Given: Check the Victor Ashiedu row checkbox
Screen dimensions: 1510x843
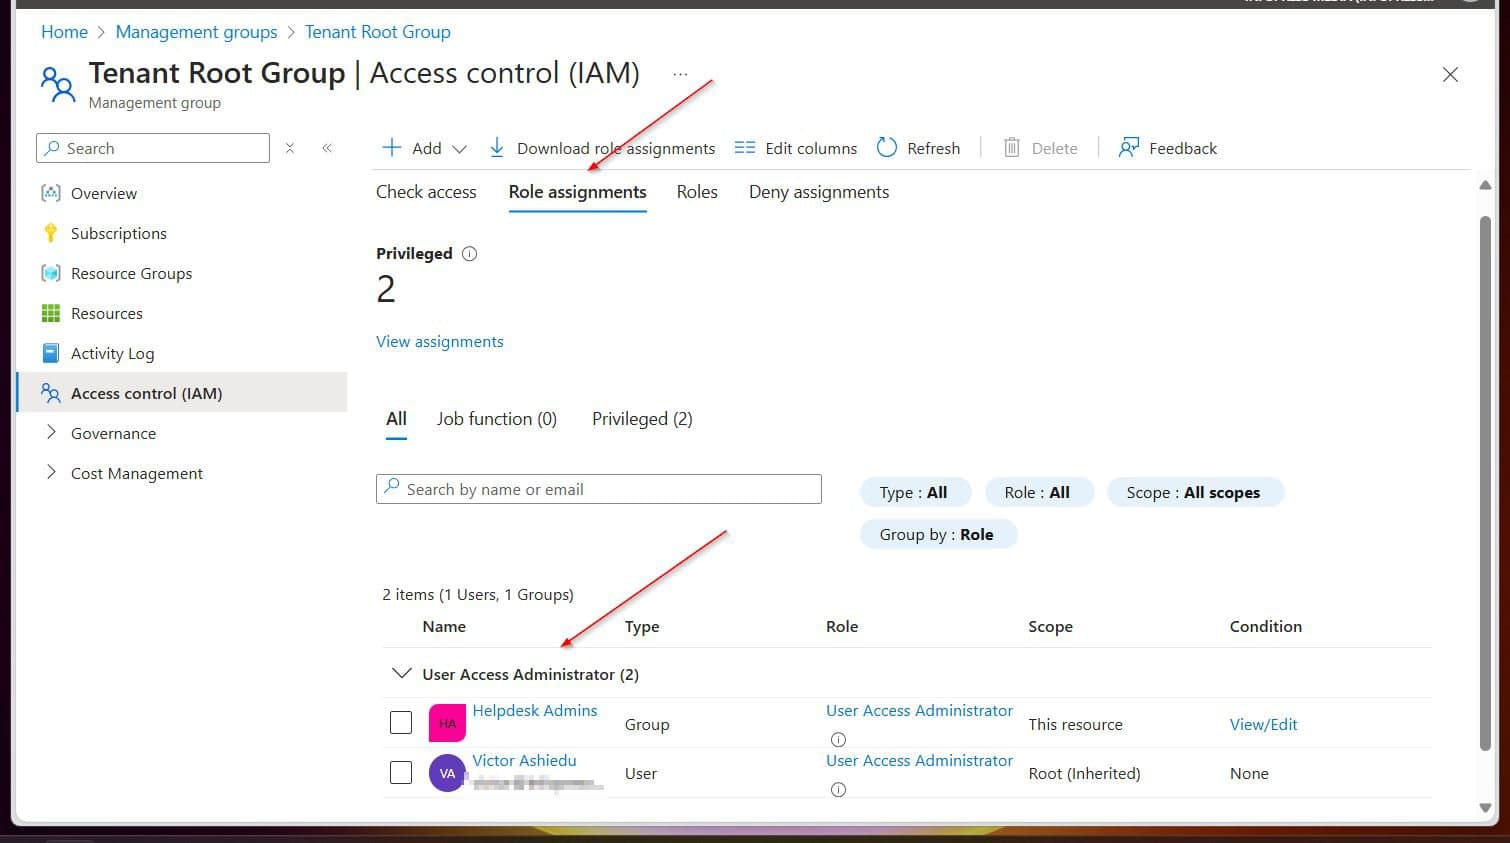Looking at the screenshot, I should tap(400, 772).
